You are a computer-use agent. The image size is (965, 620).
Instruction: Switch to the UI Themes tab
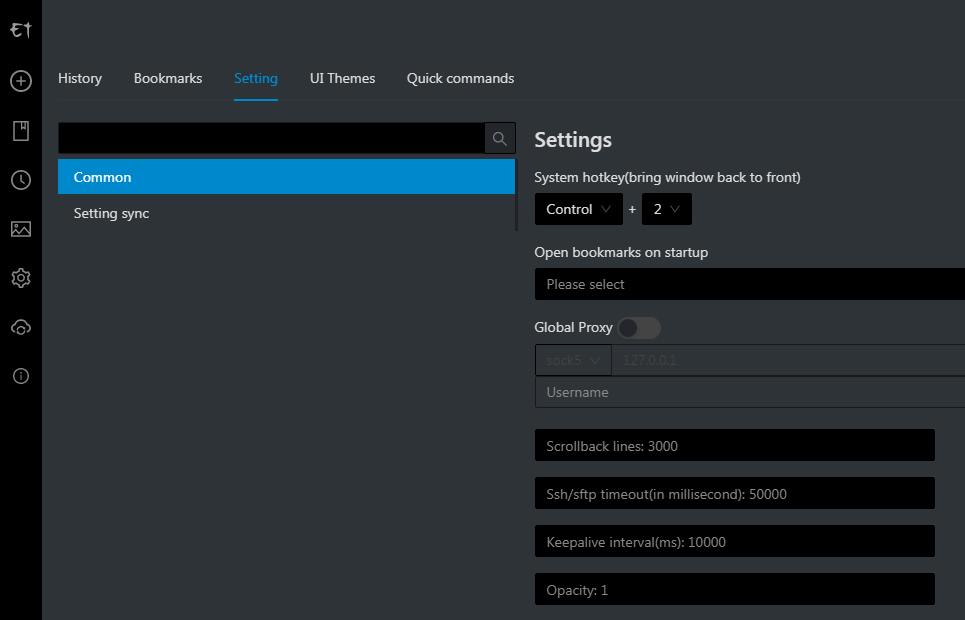342,78
